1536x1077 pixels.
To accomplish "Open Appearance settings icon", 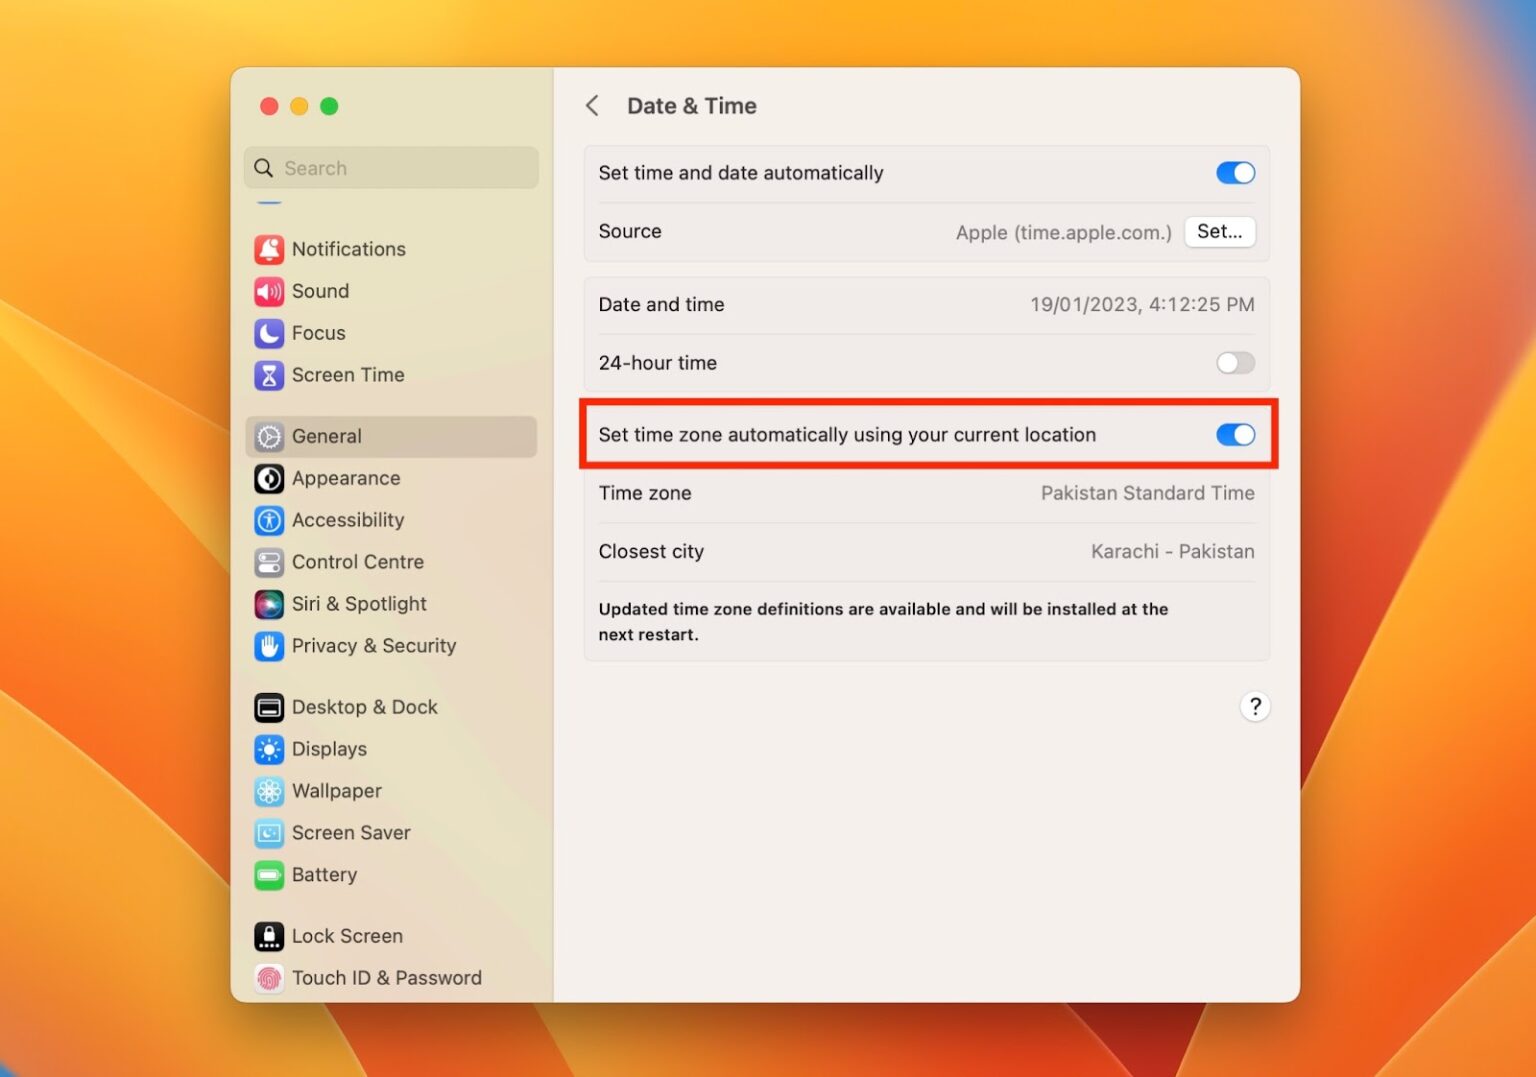I will tap(269, 478).
